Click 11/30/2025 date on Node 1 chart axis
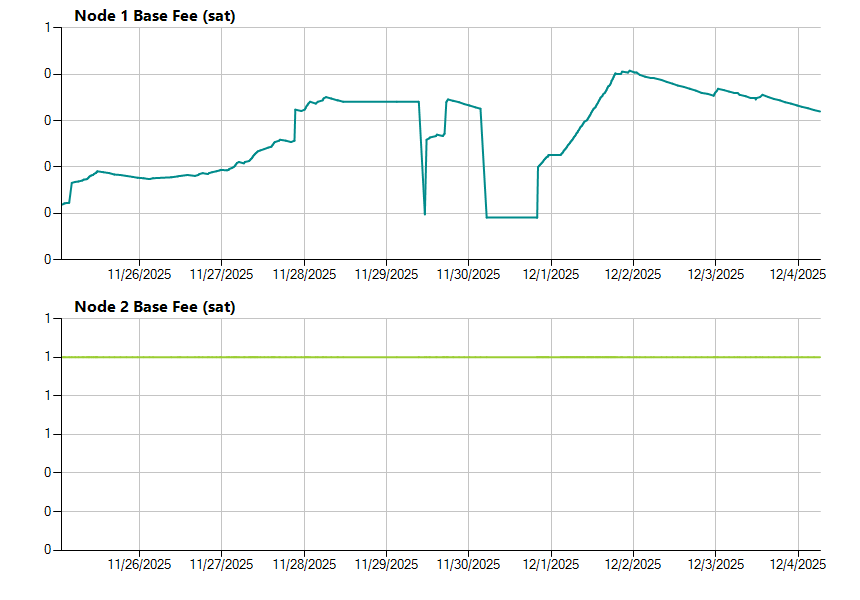The image size is (860, 600). point(469,273)
